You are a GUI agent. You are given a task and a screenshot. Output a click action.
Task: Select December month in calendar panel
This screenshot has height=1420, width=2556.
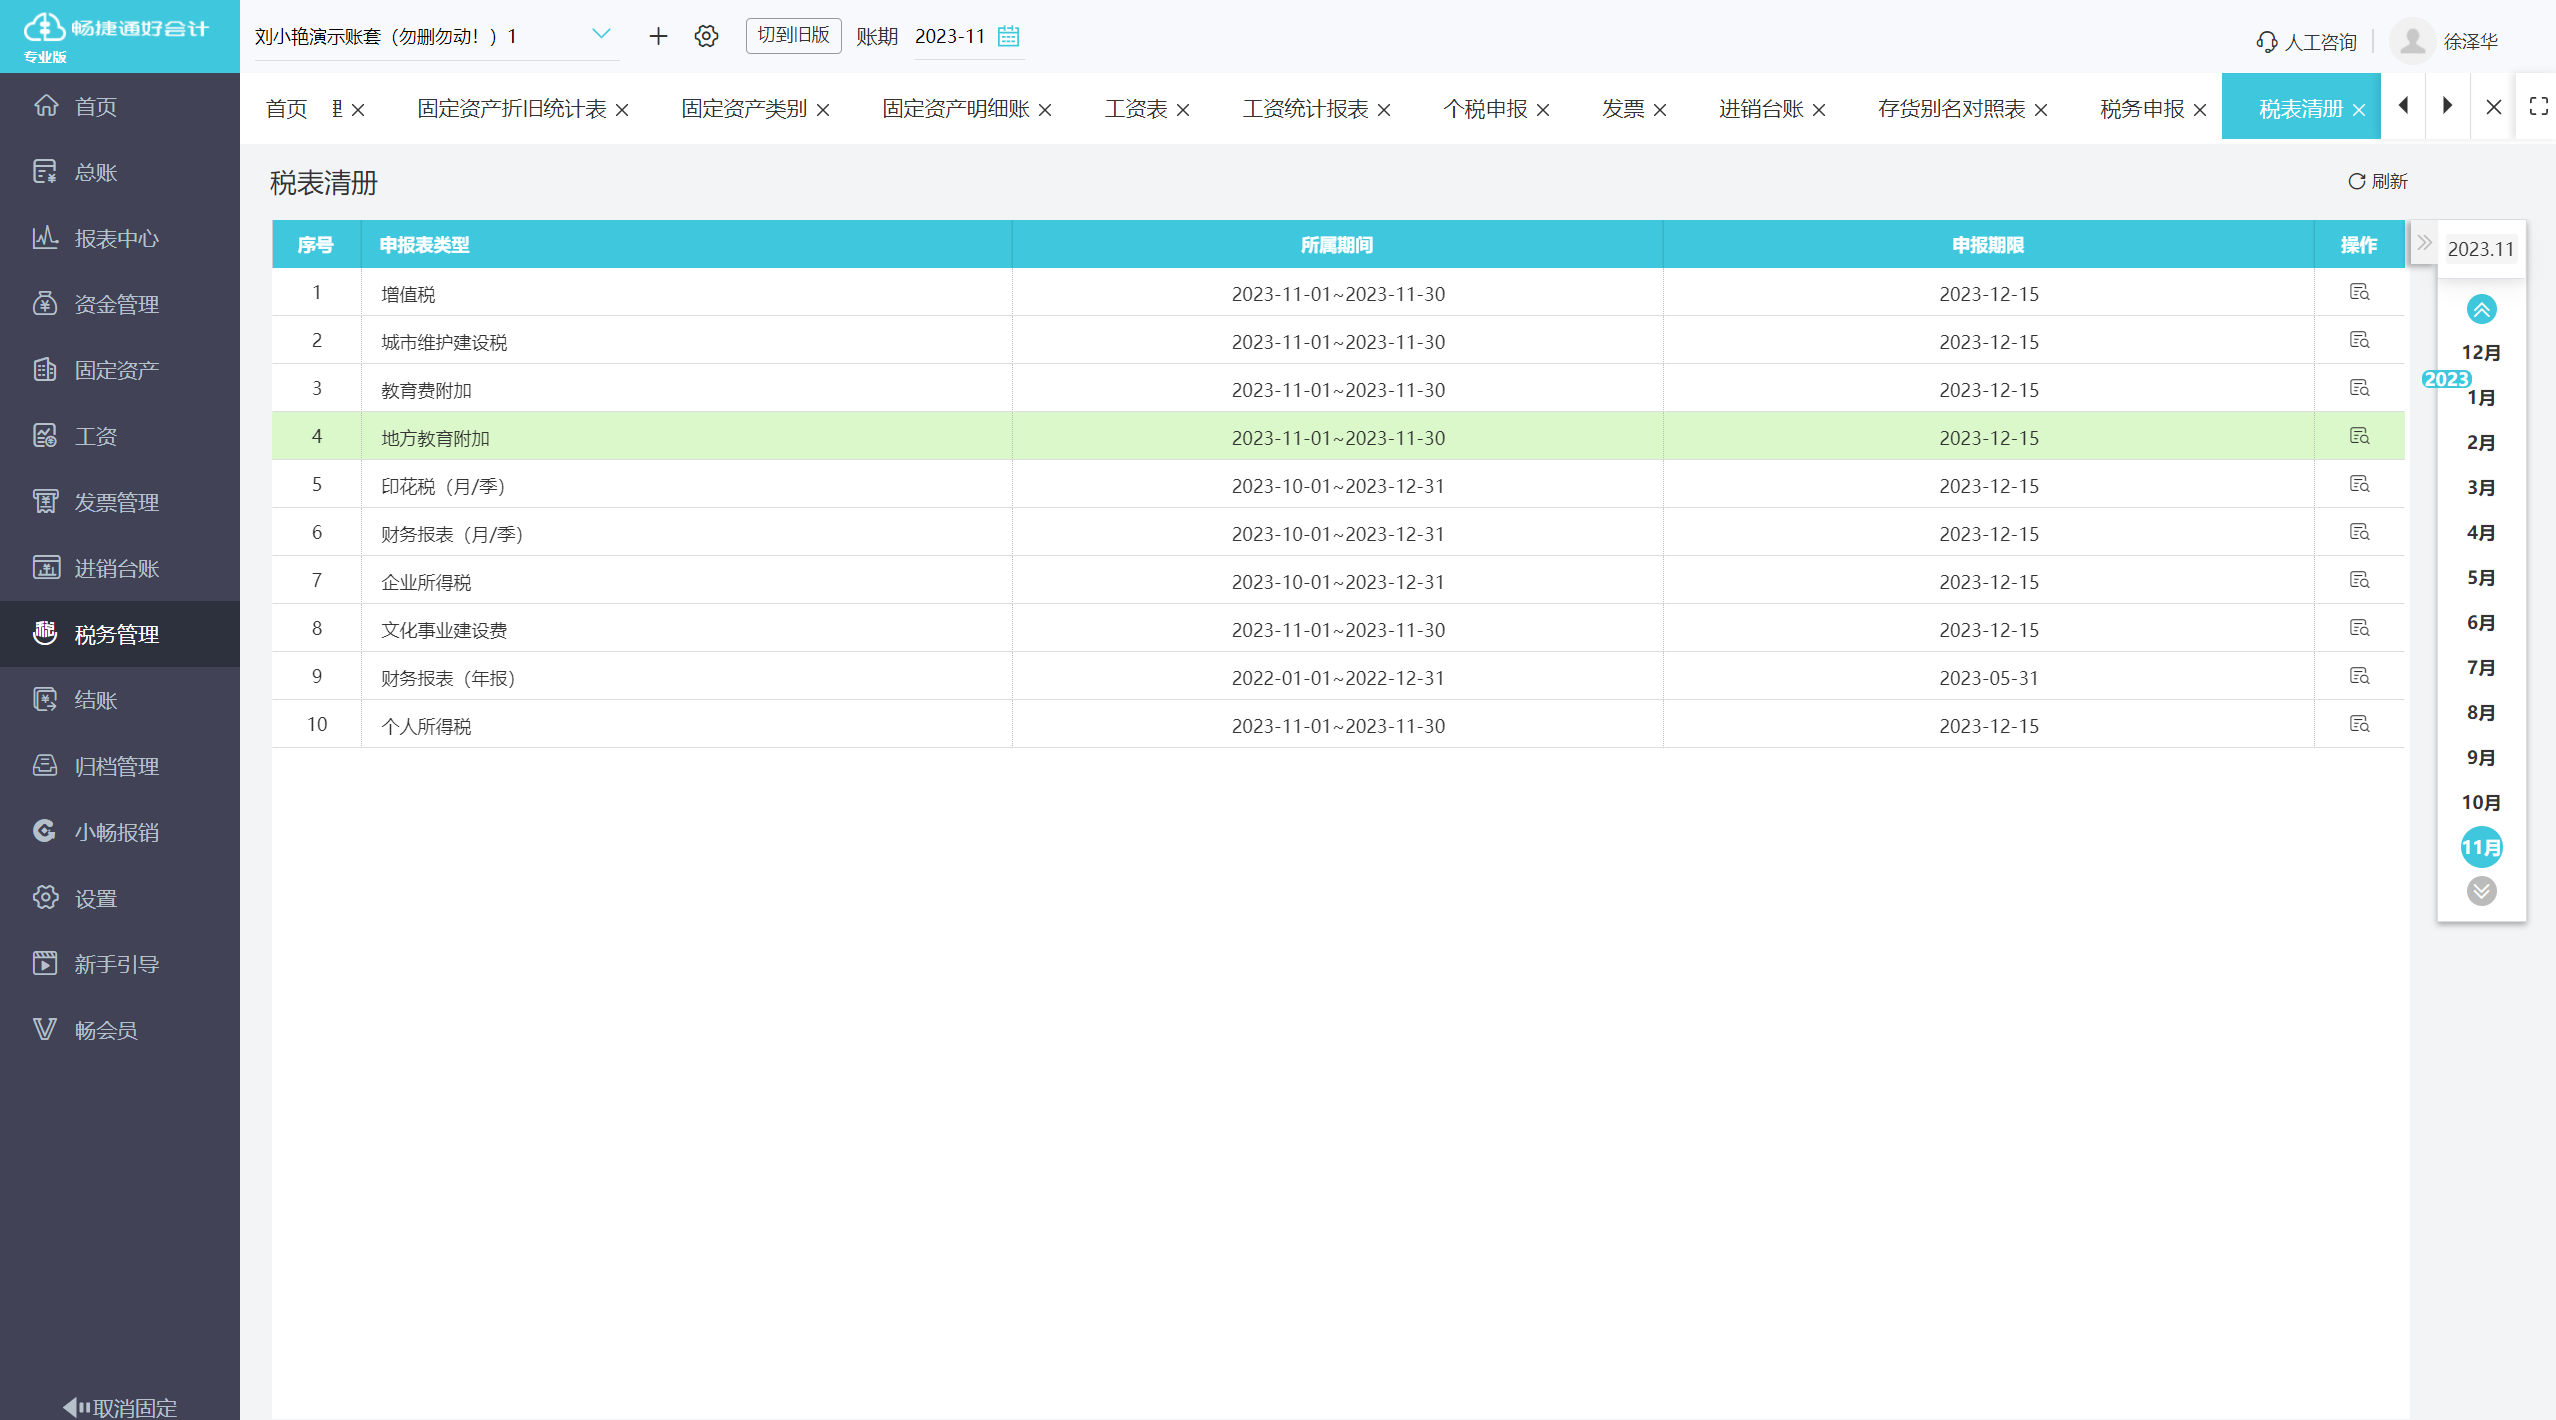click(x=2481, y=352)
